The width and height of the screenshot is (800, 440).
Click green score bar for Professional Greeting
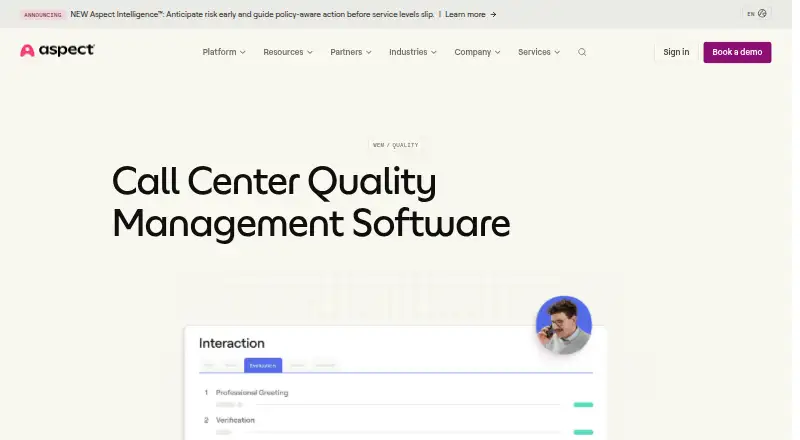coord(583,405)
